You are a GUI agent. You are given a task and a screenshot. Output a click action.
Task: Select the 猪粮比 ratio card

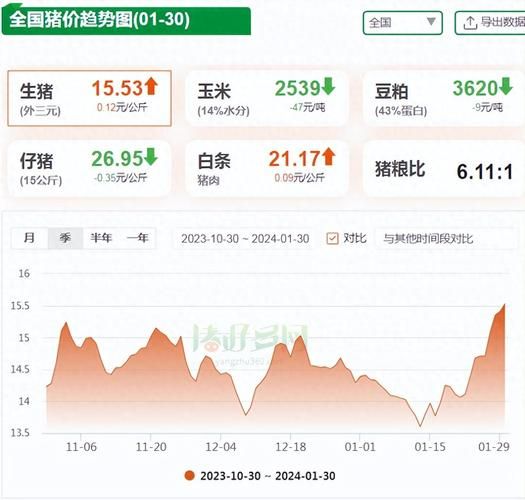coord(444,168)
